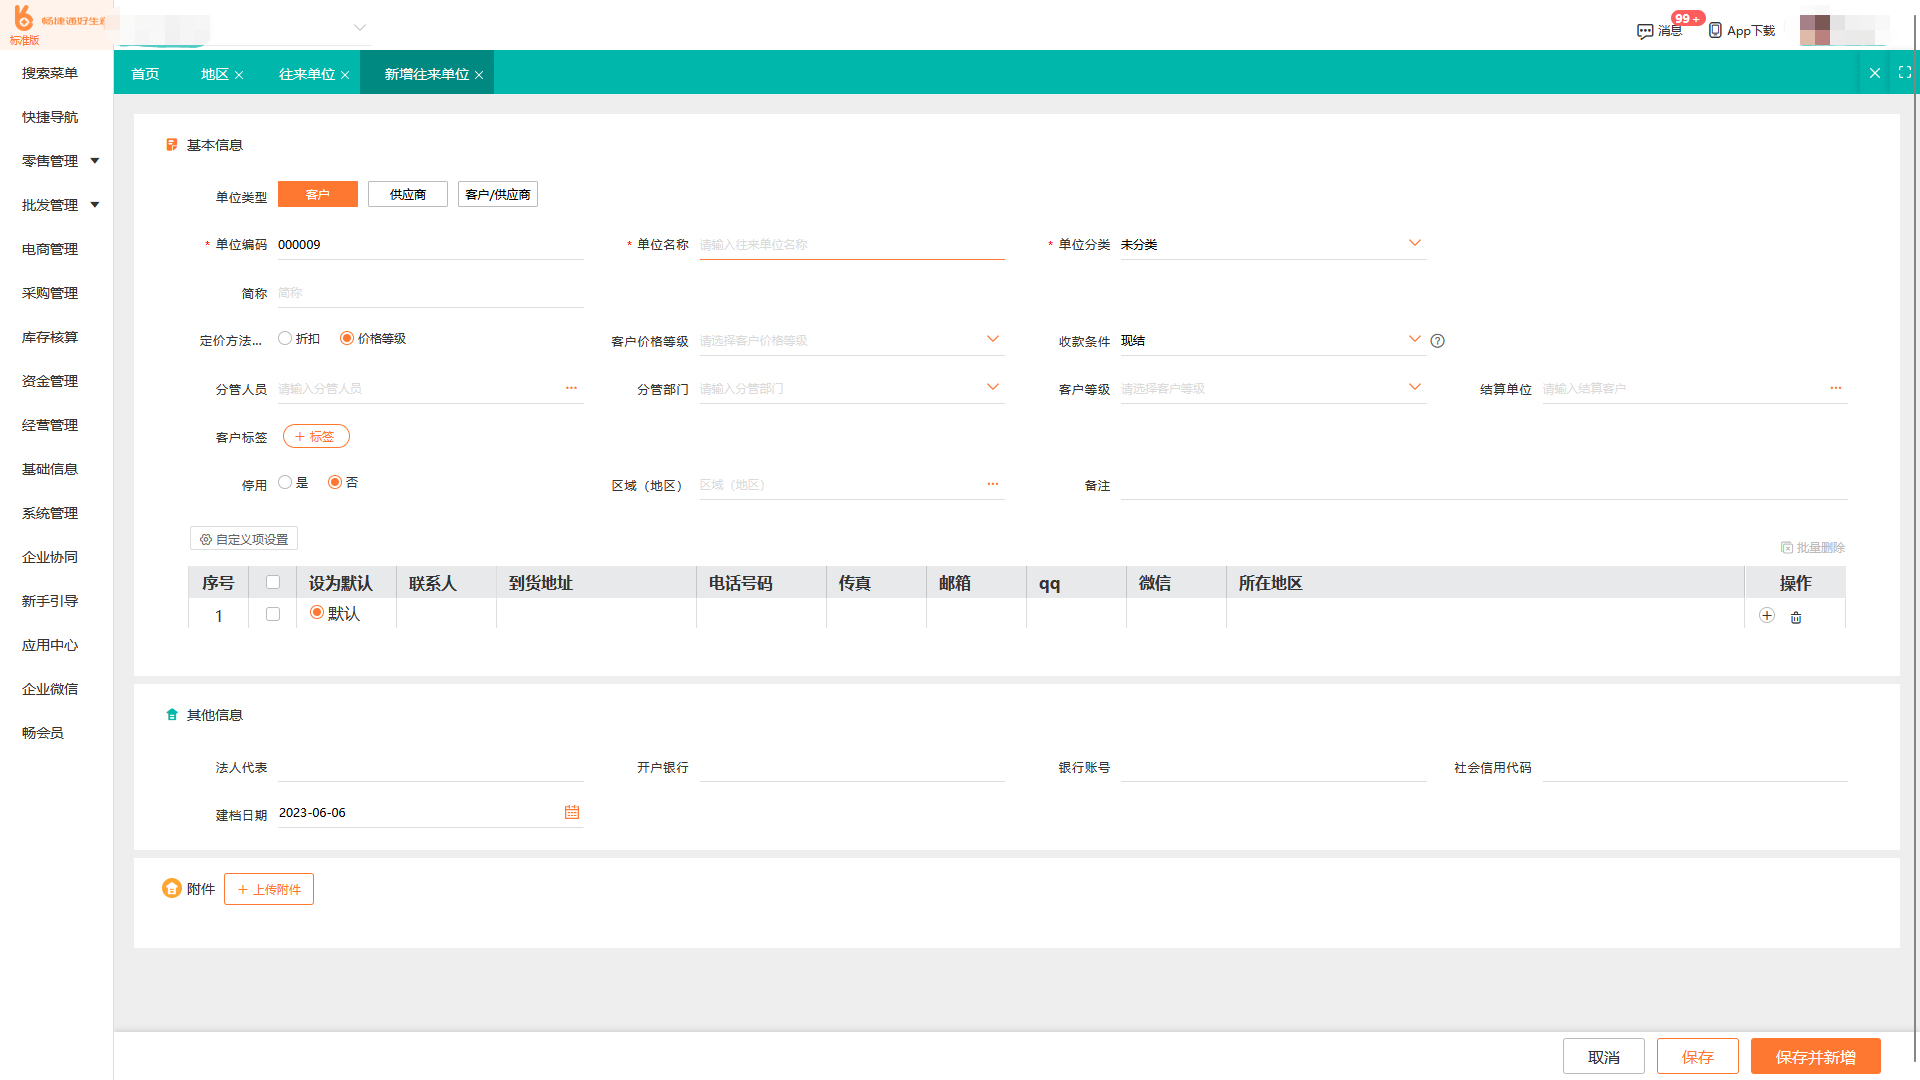
Task: Click 单位名称 input field
Action: click(849, 244)
